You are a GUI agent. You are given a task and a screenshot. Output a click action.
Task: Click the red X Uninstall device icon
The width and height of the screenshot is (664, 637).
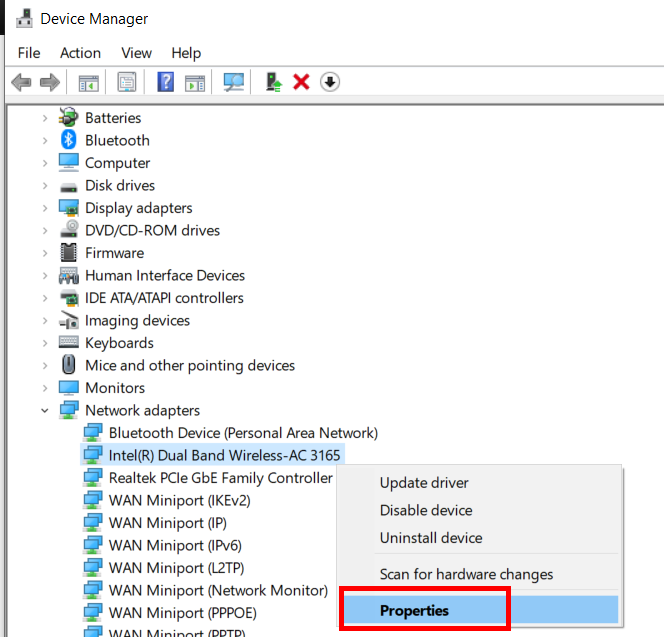tap(301, 82)
